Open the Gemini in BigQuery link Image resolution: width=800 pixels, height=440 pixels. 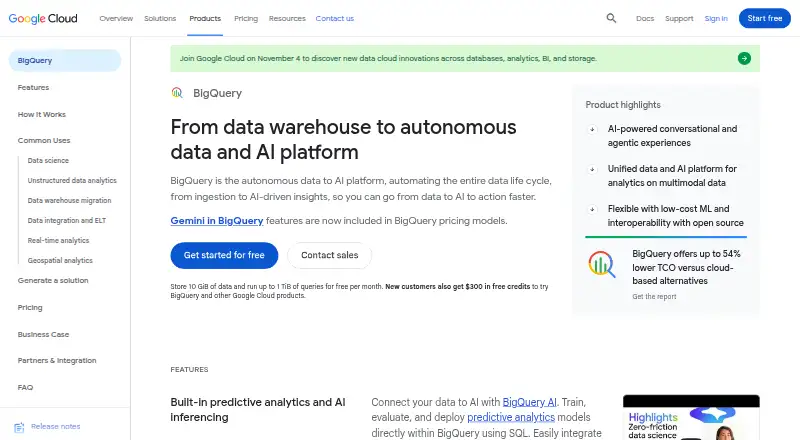217,221
